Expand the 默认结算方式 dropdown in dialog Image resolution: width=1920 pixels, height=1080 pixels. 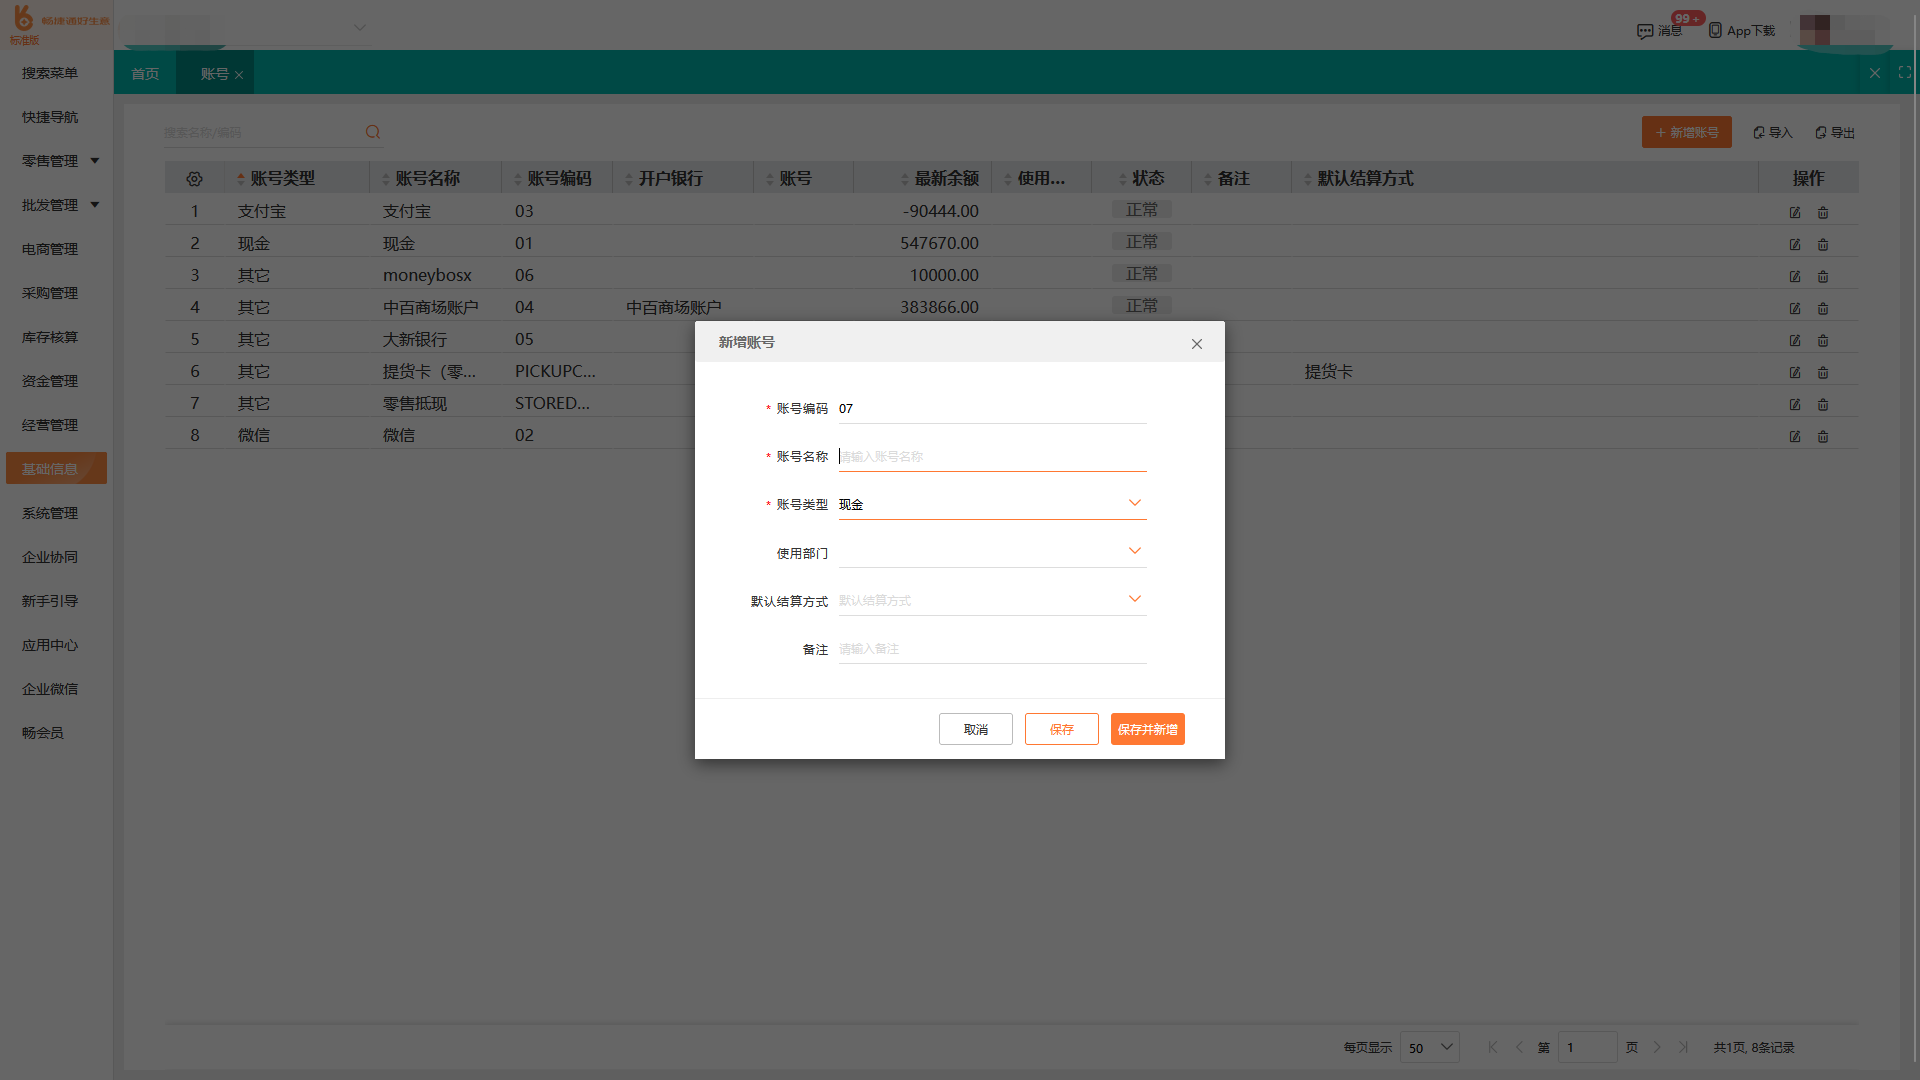coord(1133,600)
